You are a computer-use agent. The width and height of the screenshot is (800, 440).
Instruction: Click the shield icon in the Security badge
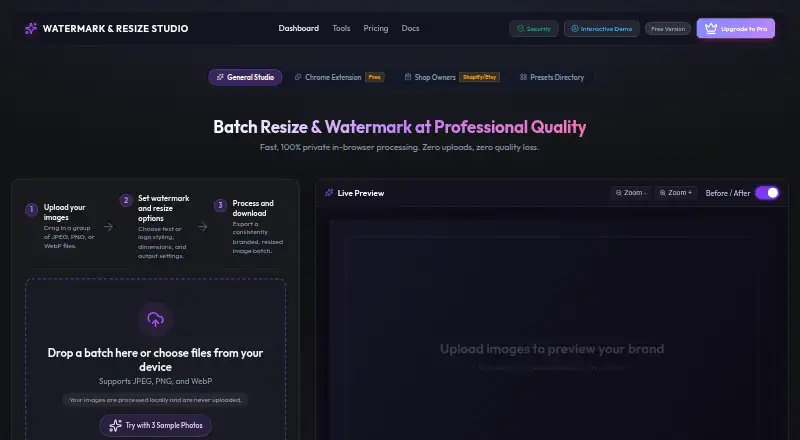click(520, 29)
